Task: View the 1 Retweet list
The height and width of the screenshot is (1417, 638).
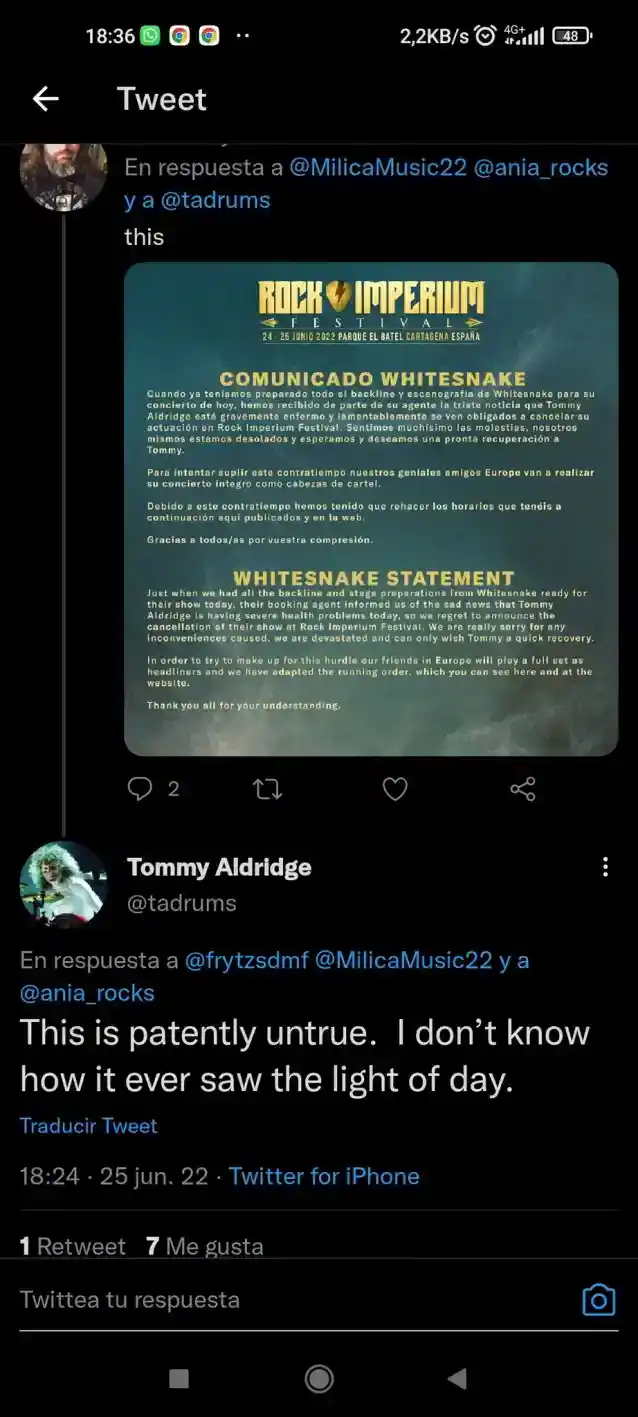Action: pyautogui.click(x=73, y=1246)
